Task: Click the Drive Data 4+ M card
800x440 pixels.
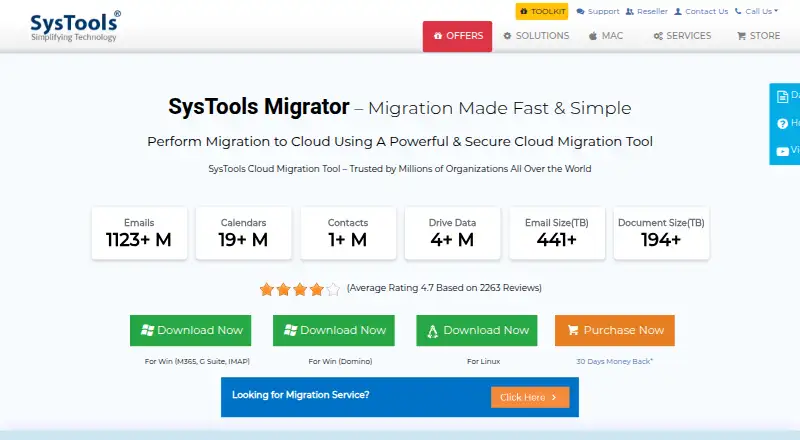Action: click(453, 233)
